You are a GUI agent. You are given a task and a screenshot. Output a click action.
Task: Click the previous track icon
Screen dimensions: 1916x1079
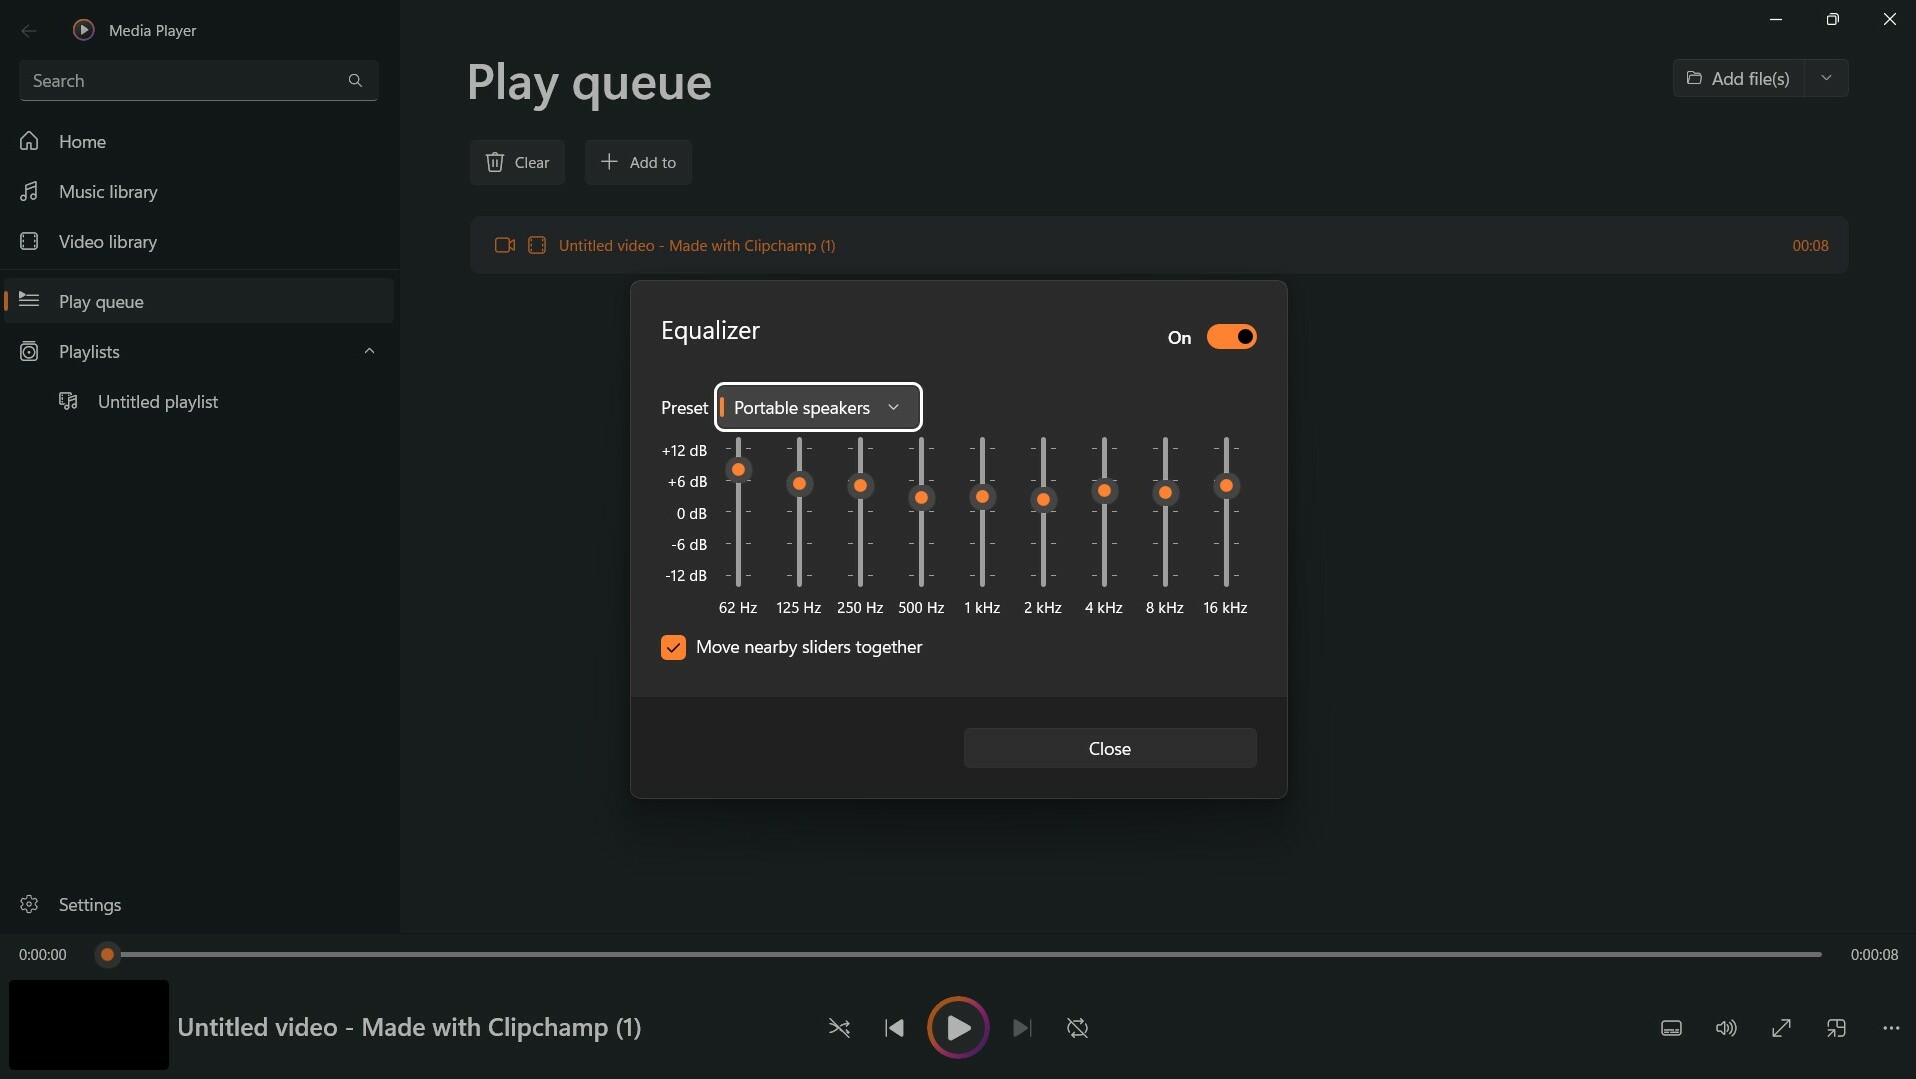coord(895,1027)
